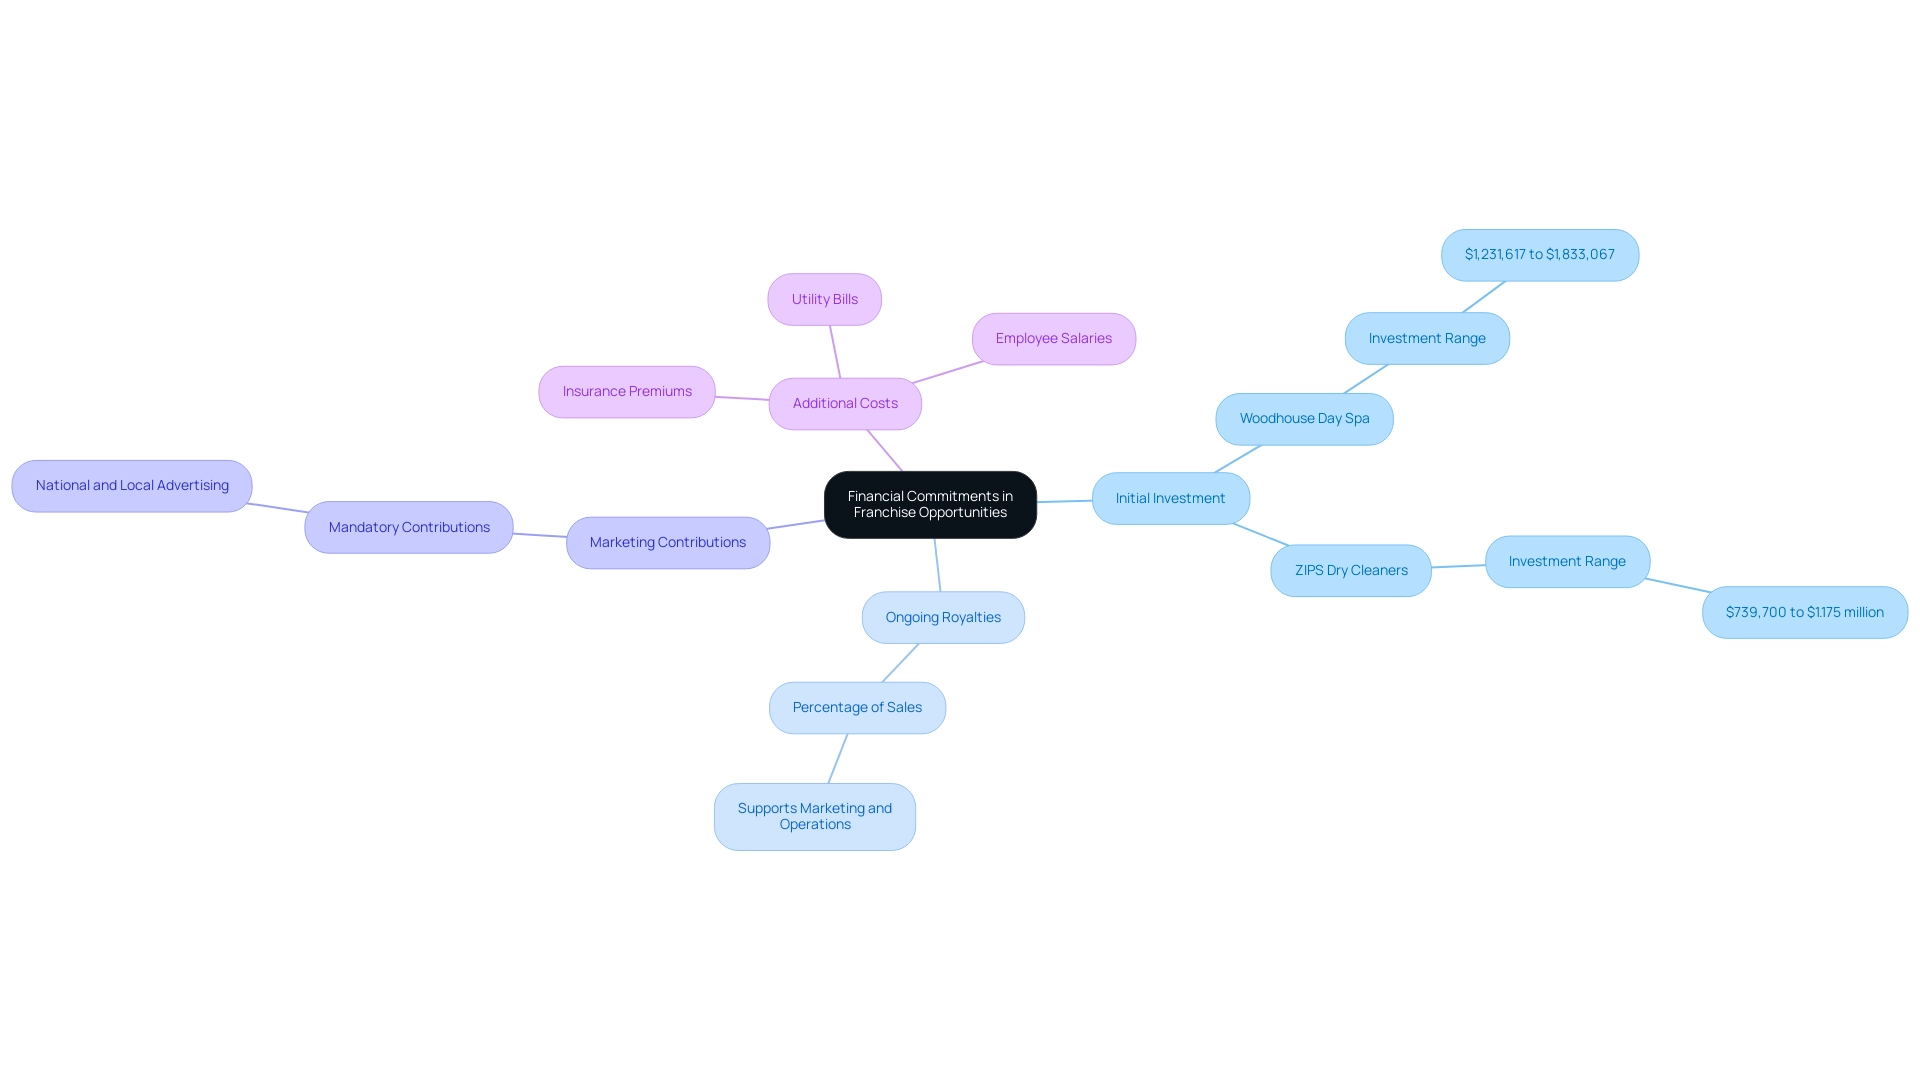Expand the Percentage of Sales child node
Screen dimensions: 1920x1083
pos(857,707)
